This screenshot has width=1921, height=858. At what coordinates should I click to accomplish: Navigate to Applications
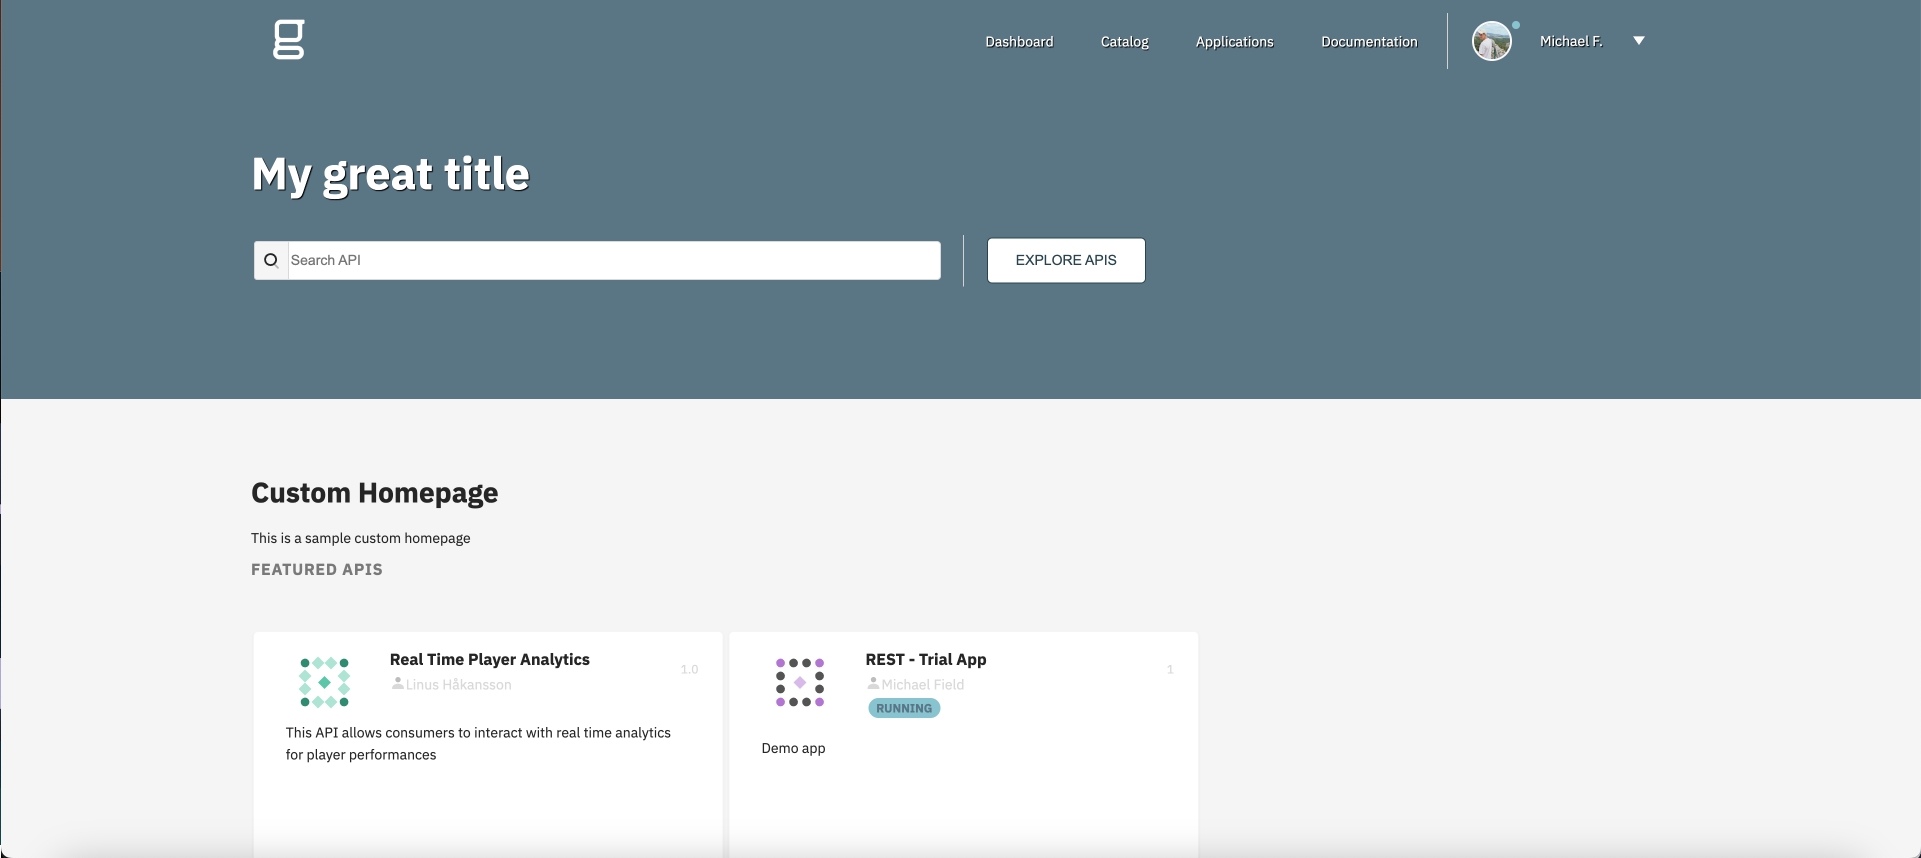(x=1234, y=41)
